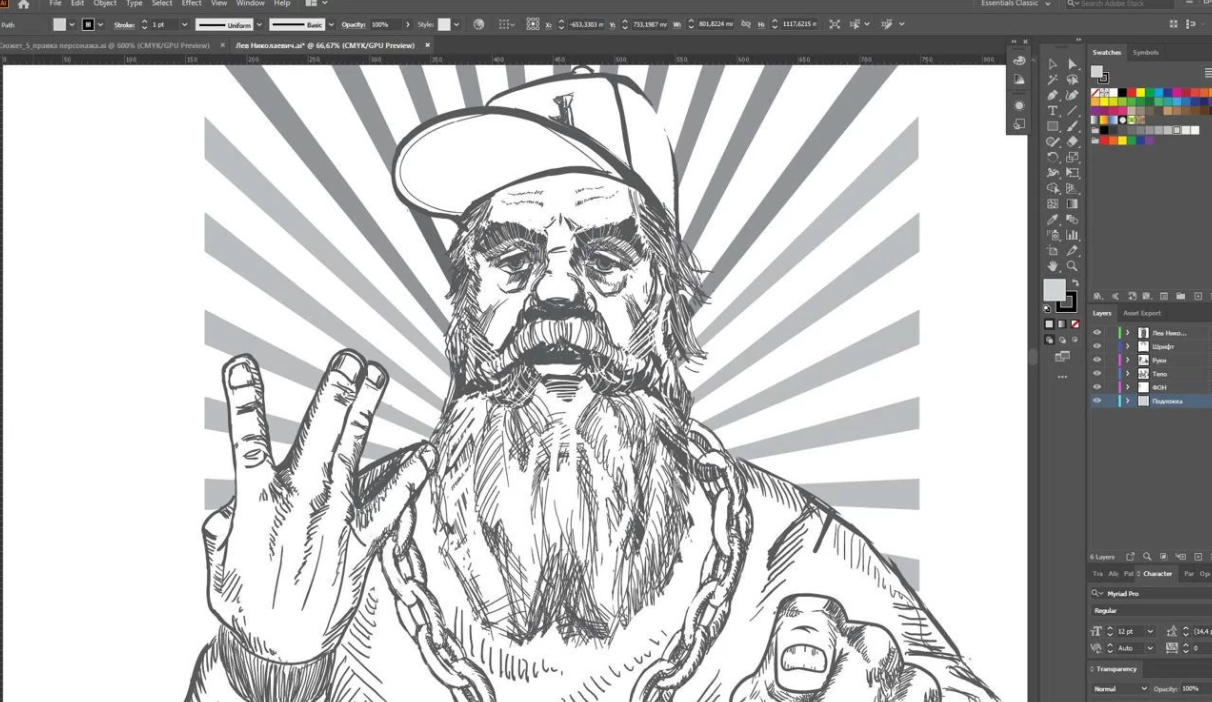Activate the Zoom tool
The height and width of the screenshot is (702, 1212).
tap(1072, 267)
